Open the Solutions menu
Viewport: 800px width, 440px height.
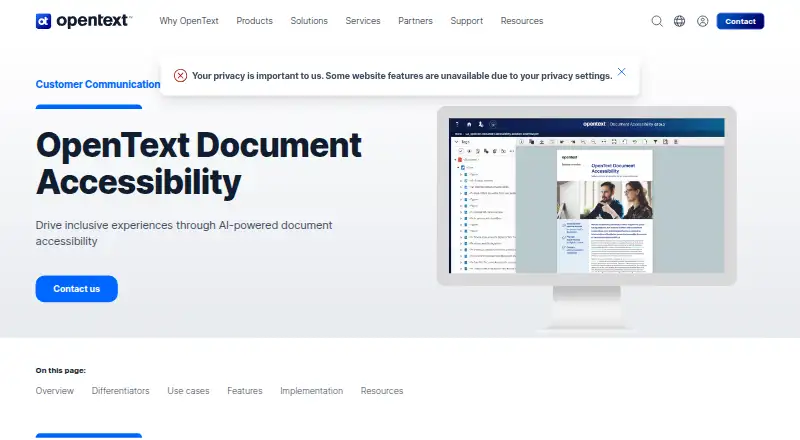point(309,21)
